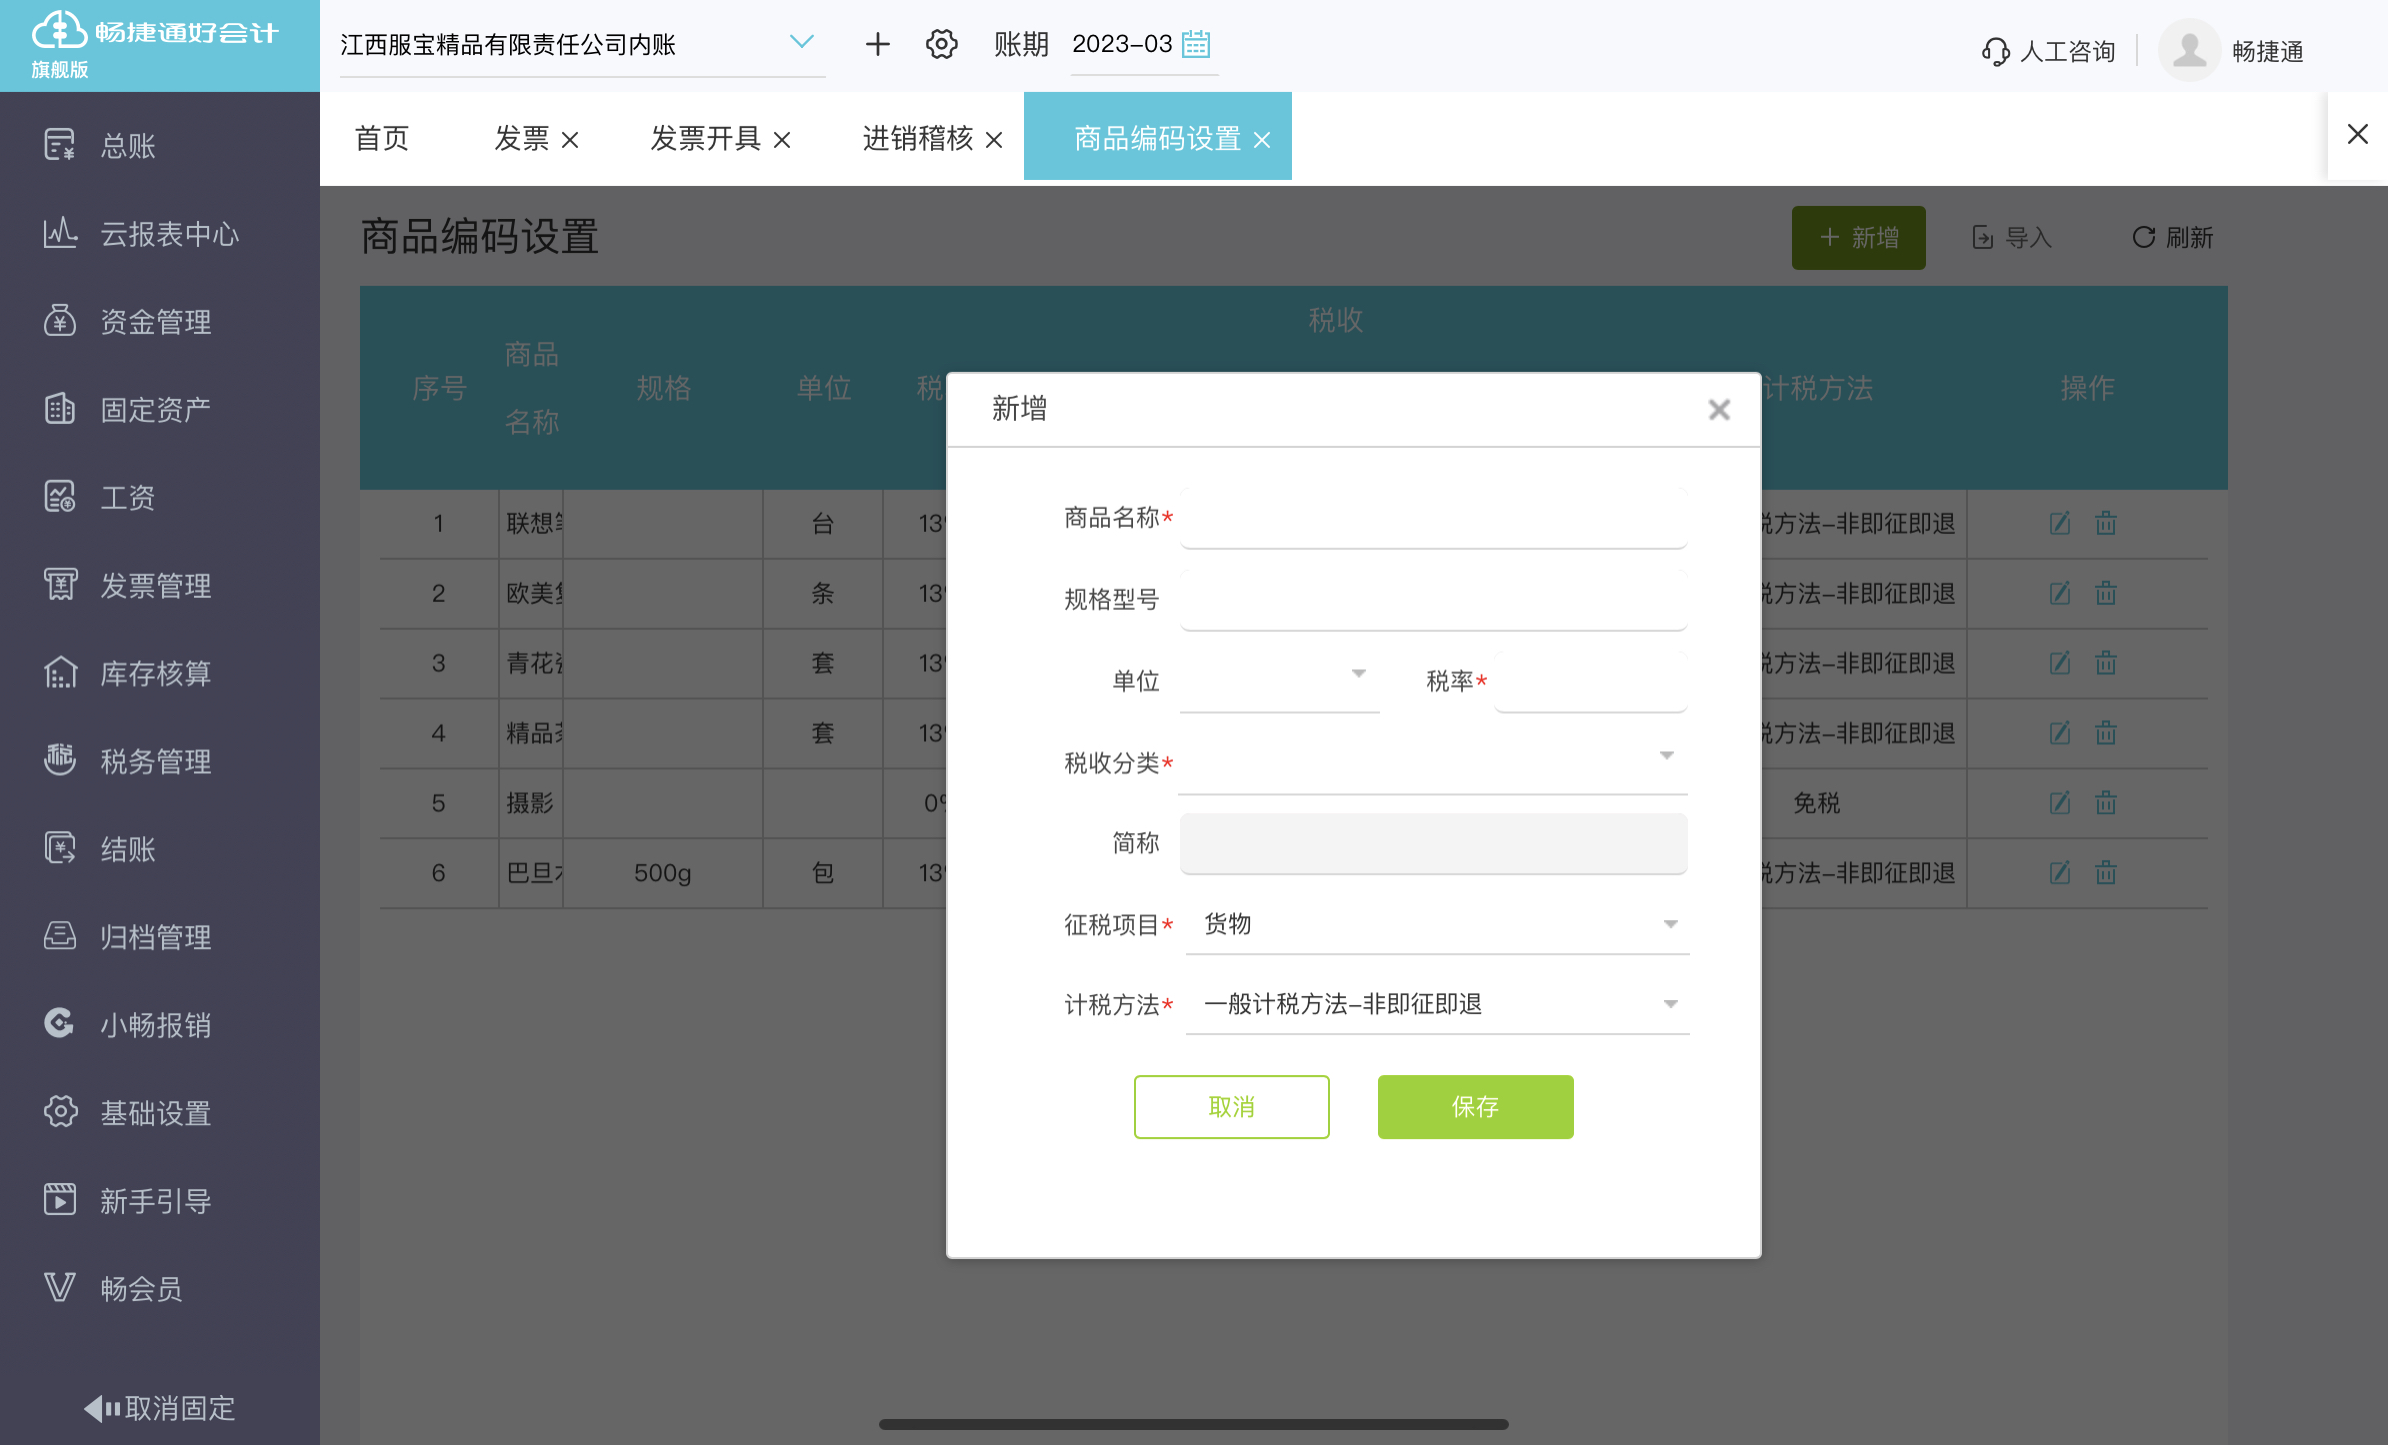This screenshot has height=1445, width=2388.
Task: Click 导入 import icon button
Action: click(2014, 237)
